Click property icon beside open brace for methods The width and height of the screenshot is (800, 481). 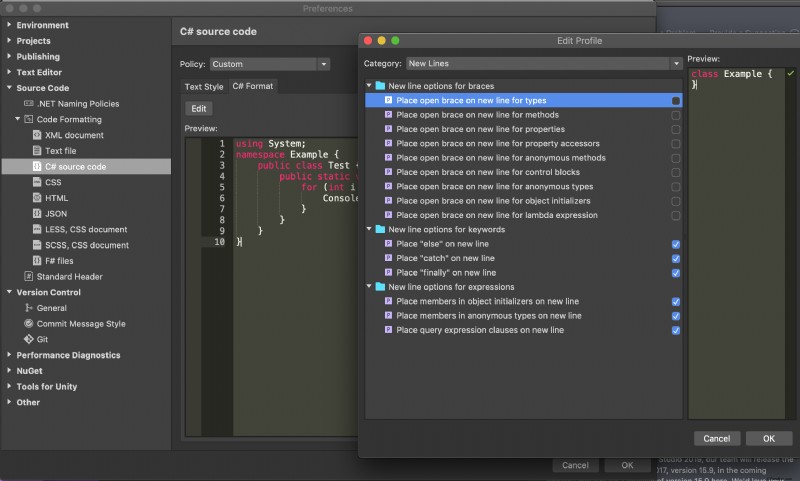(x=389, y=115)
